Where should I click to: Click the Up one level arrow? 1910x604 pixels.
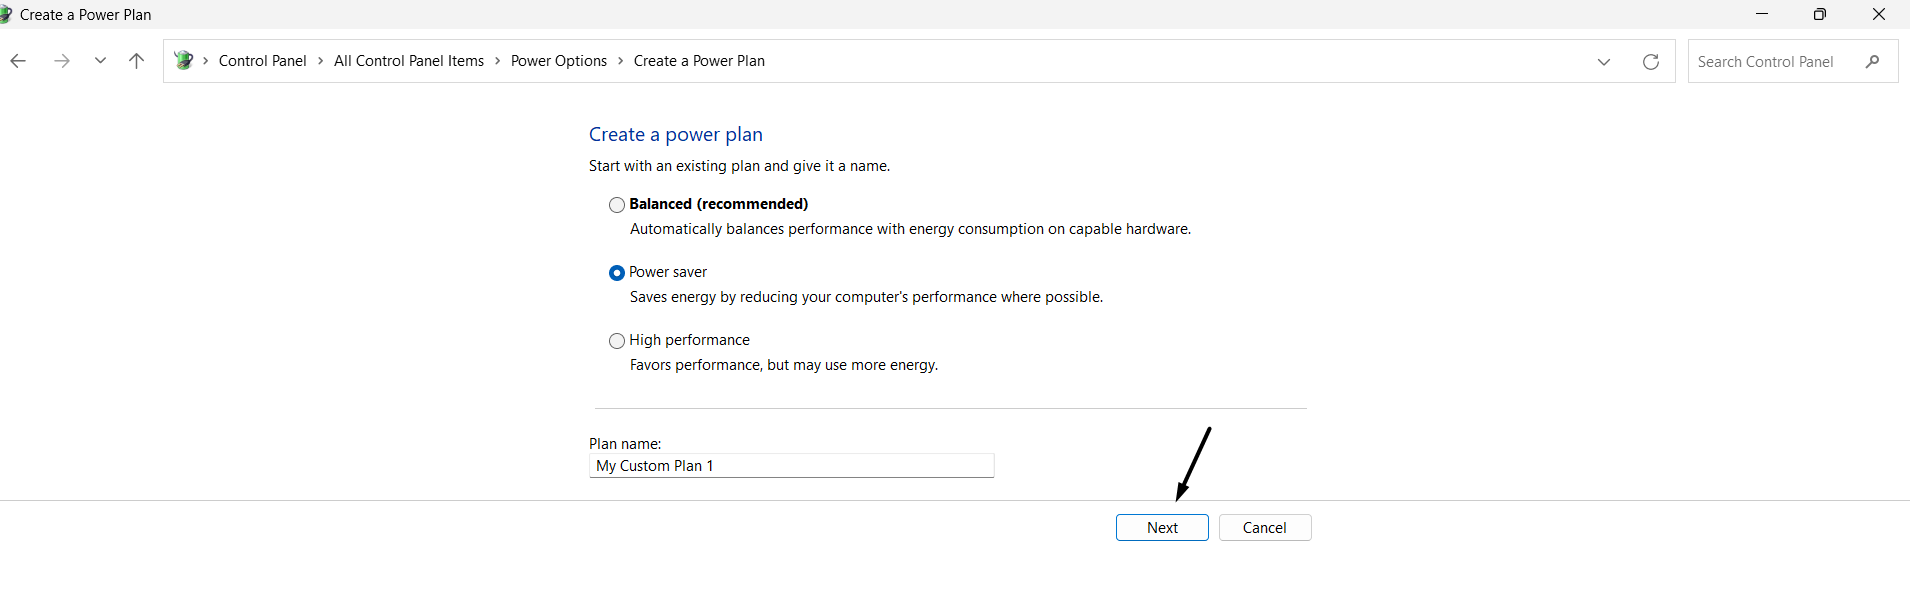click(x=137, y=61)
